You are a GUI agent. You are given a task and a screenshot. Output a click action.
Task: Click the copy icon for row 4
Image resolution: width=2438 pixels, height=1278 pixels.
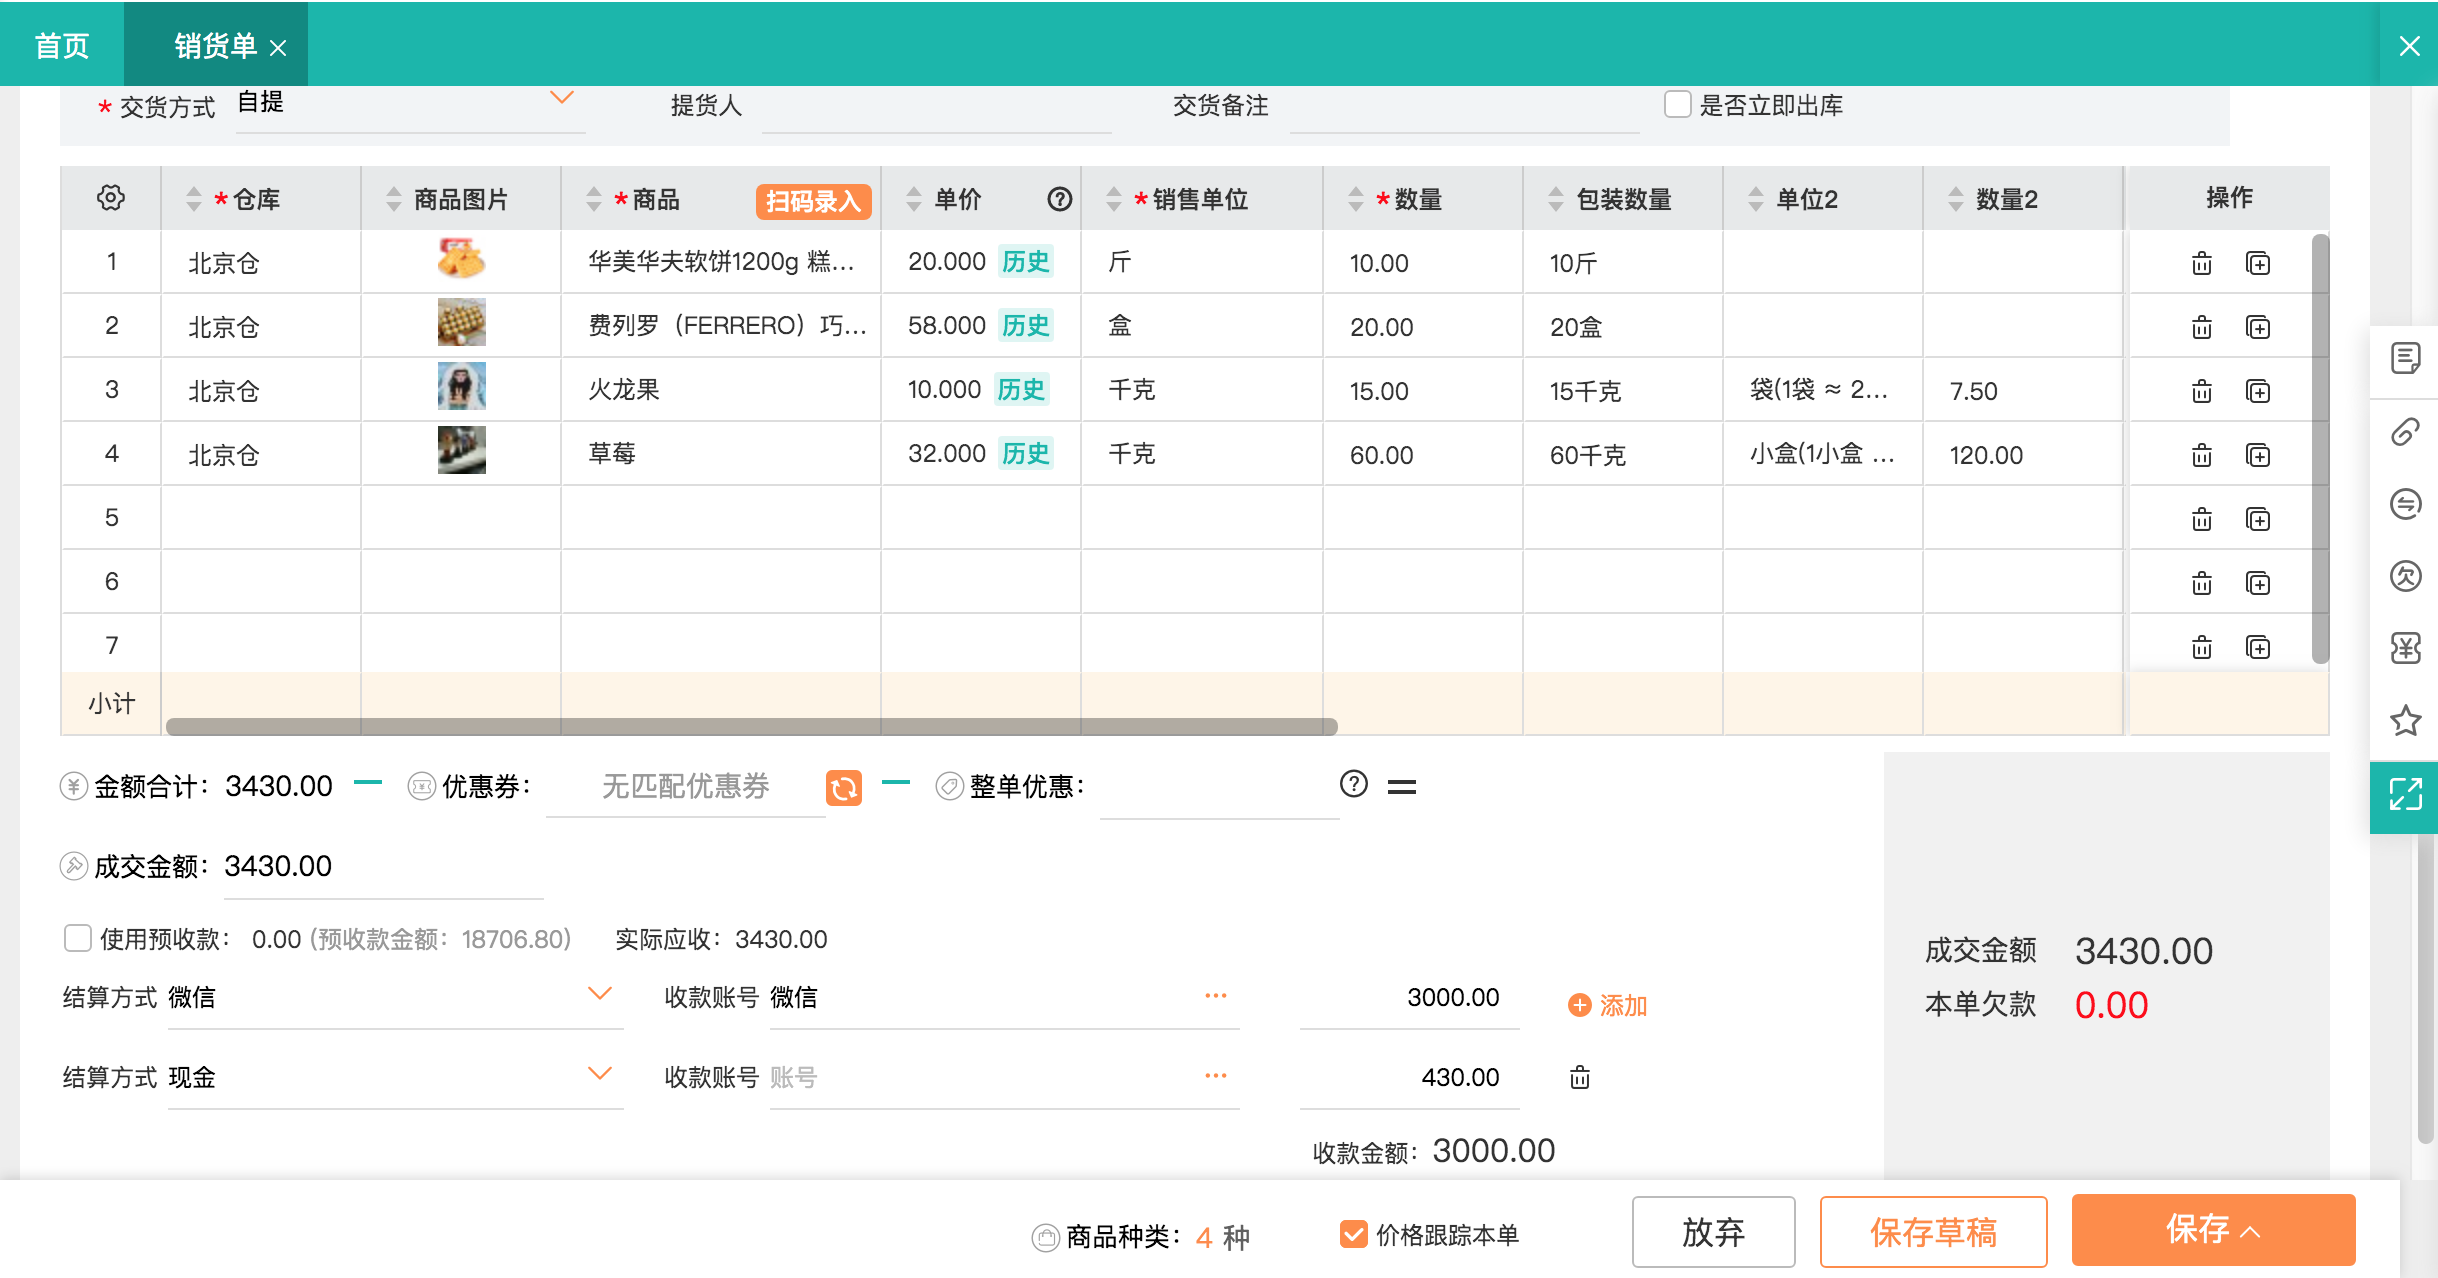[x=2257, y=453]
